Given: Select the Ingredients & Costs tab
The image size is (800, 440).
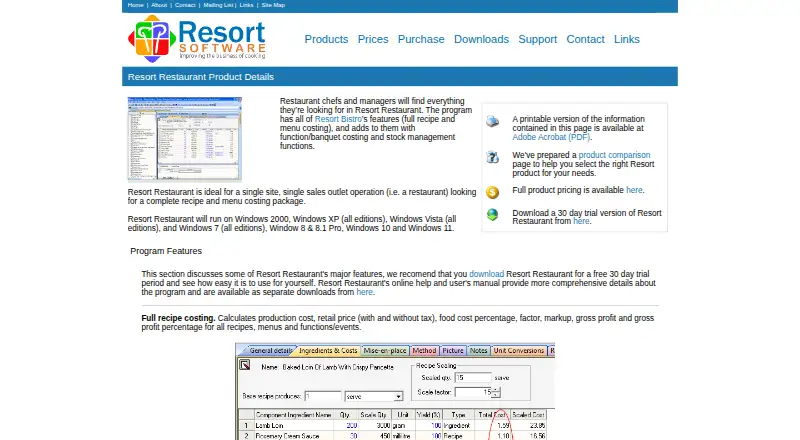Looking at the screenshot, I should (328, 351).
